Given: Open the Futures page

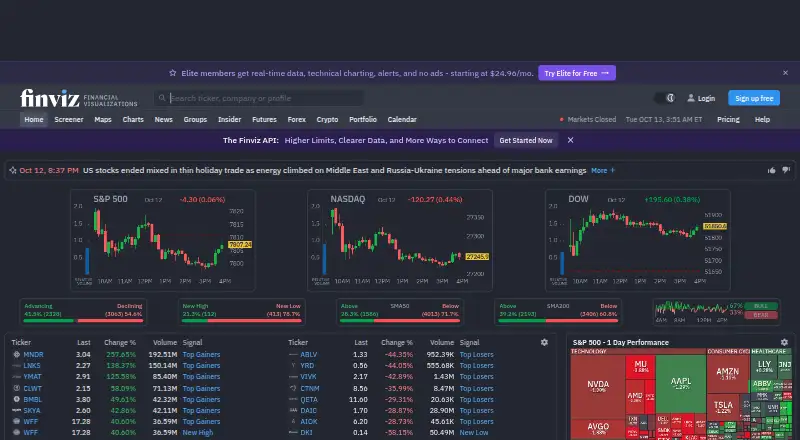Looking at the screenshot, I should tap(264, 119).
